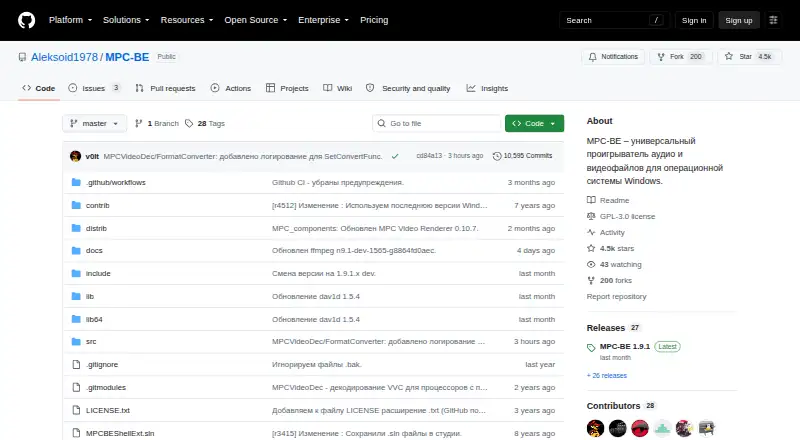Open commit 'Обновление dav1d 1.5.4' for lib64
800x440 pixels.
tap(316, 320)
